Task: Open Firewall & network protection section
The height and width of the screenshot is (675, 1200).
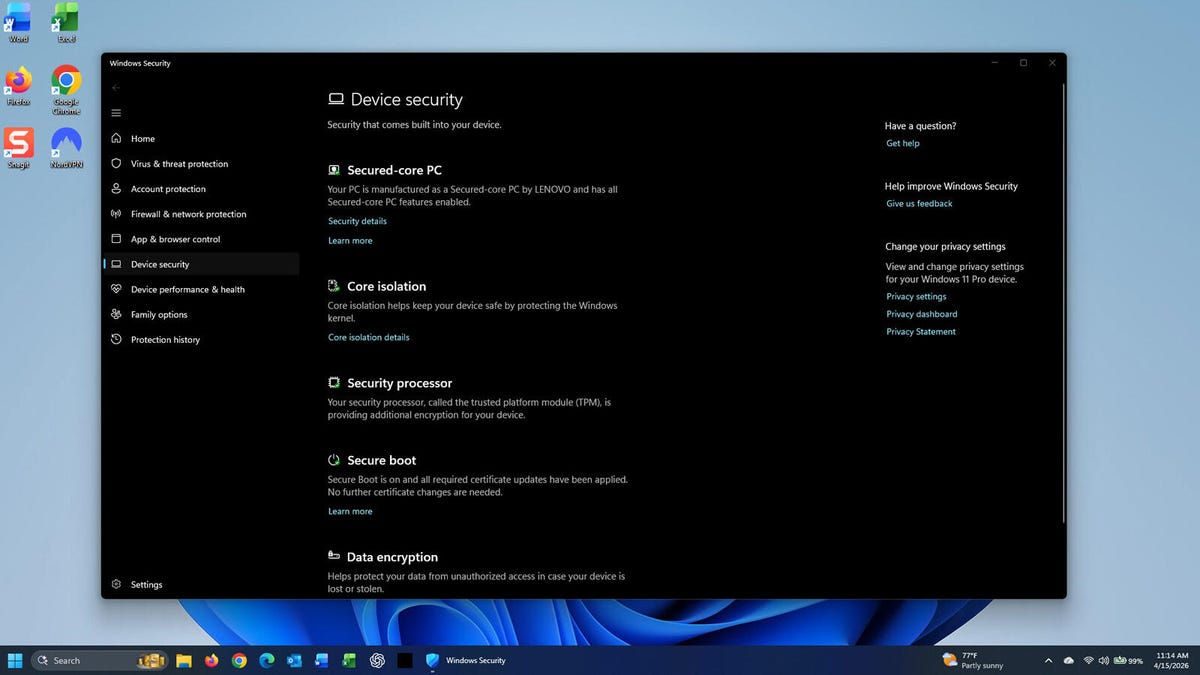Action: [189, 213]
